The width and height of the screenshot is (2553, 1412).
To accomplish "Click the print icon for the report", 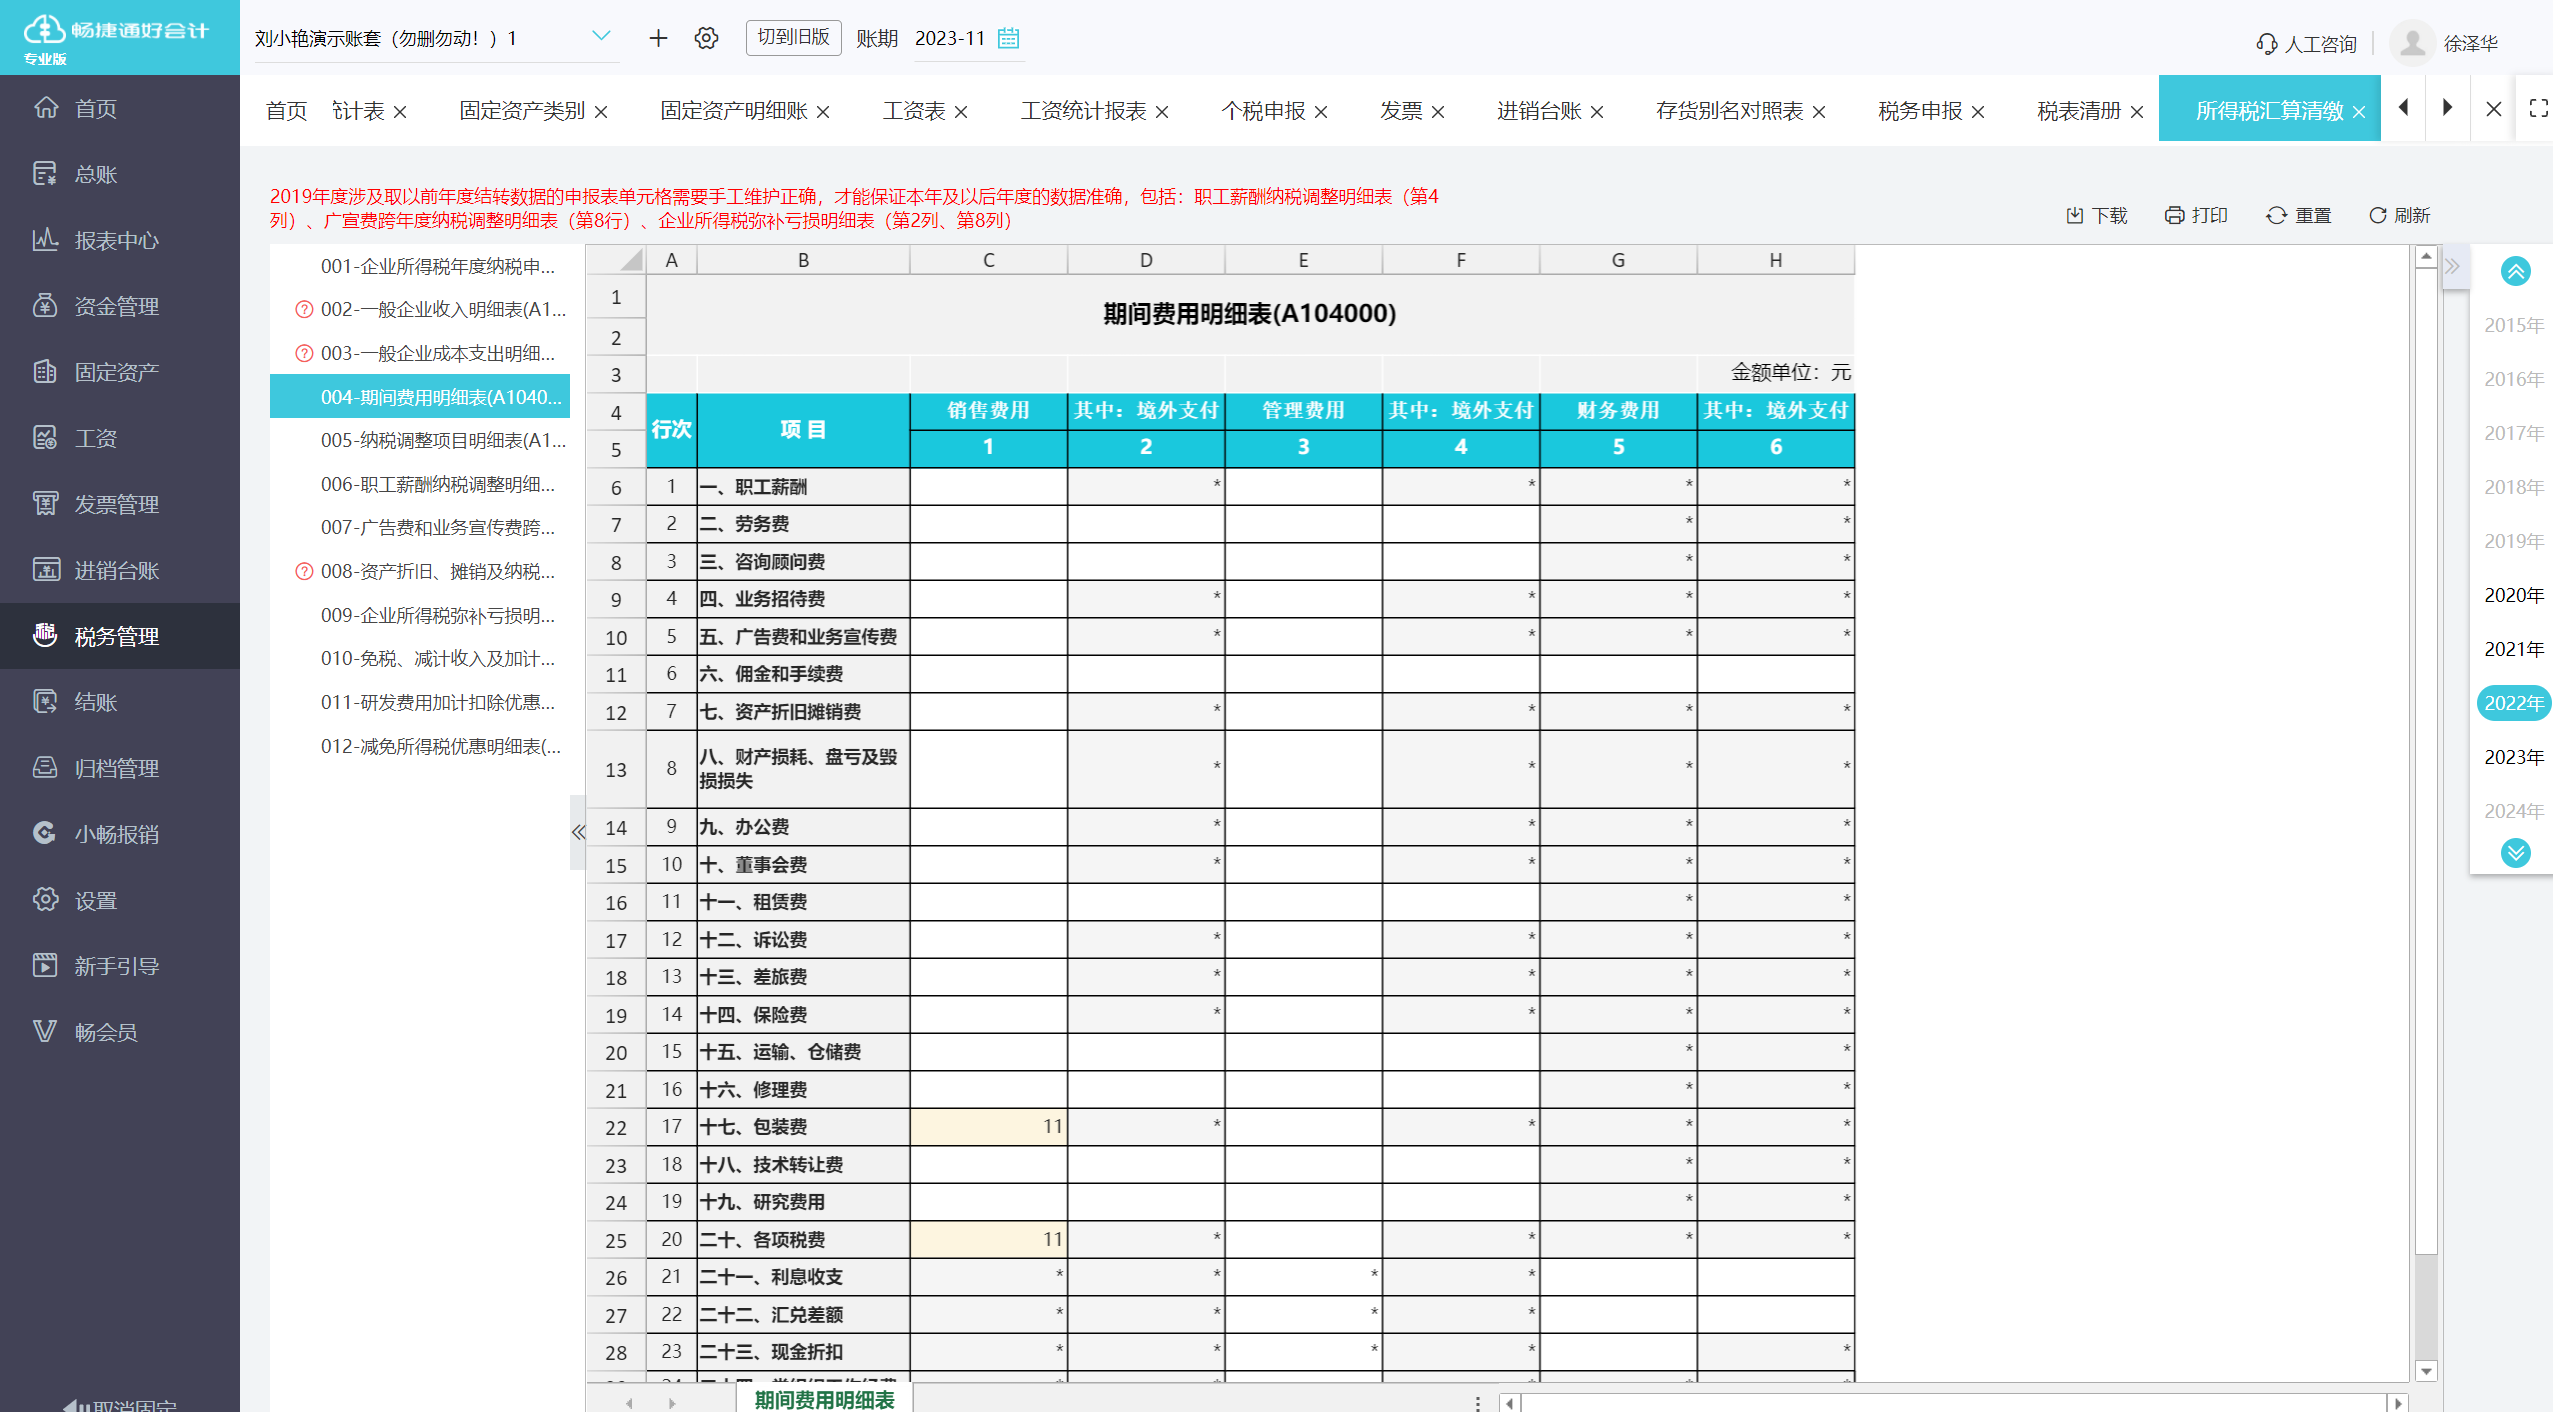I will pos(2195,214).
